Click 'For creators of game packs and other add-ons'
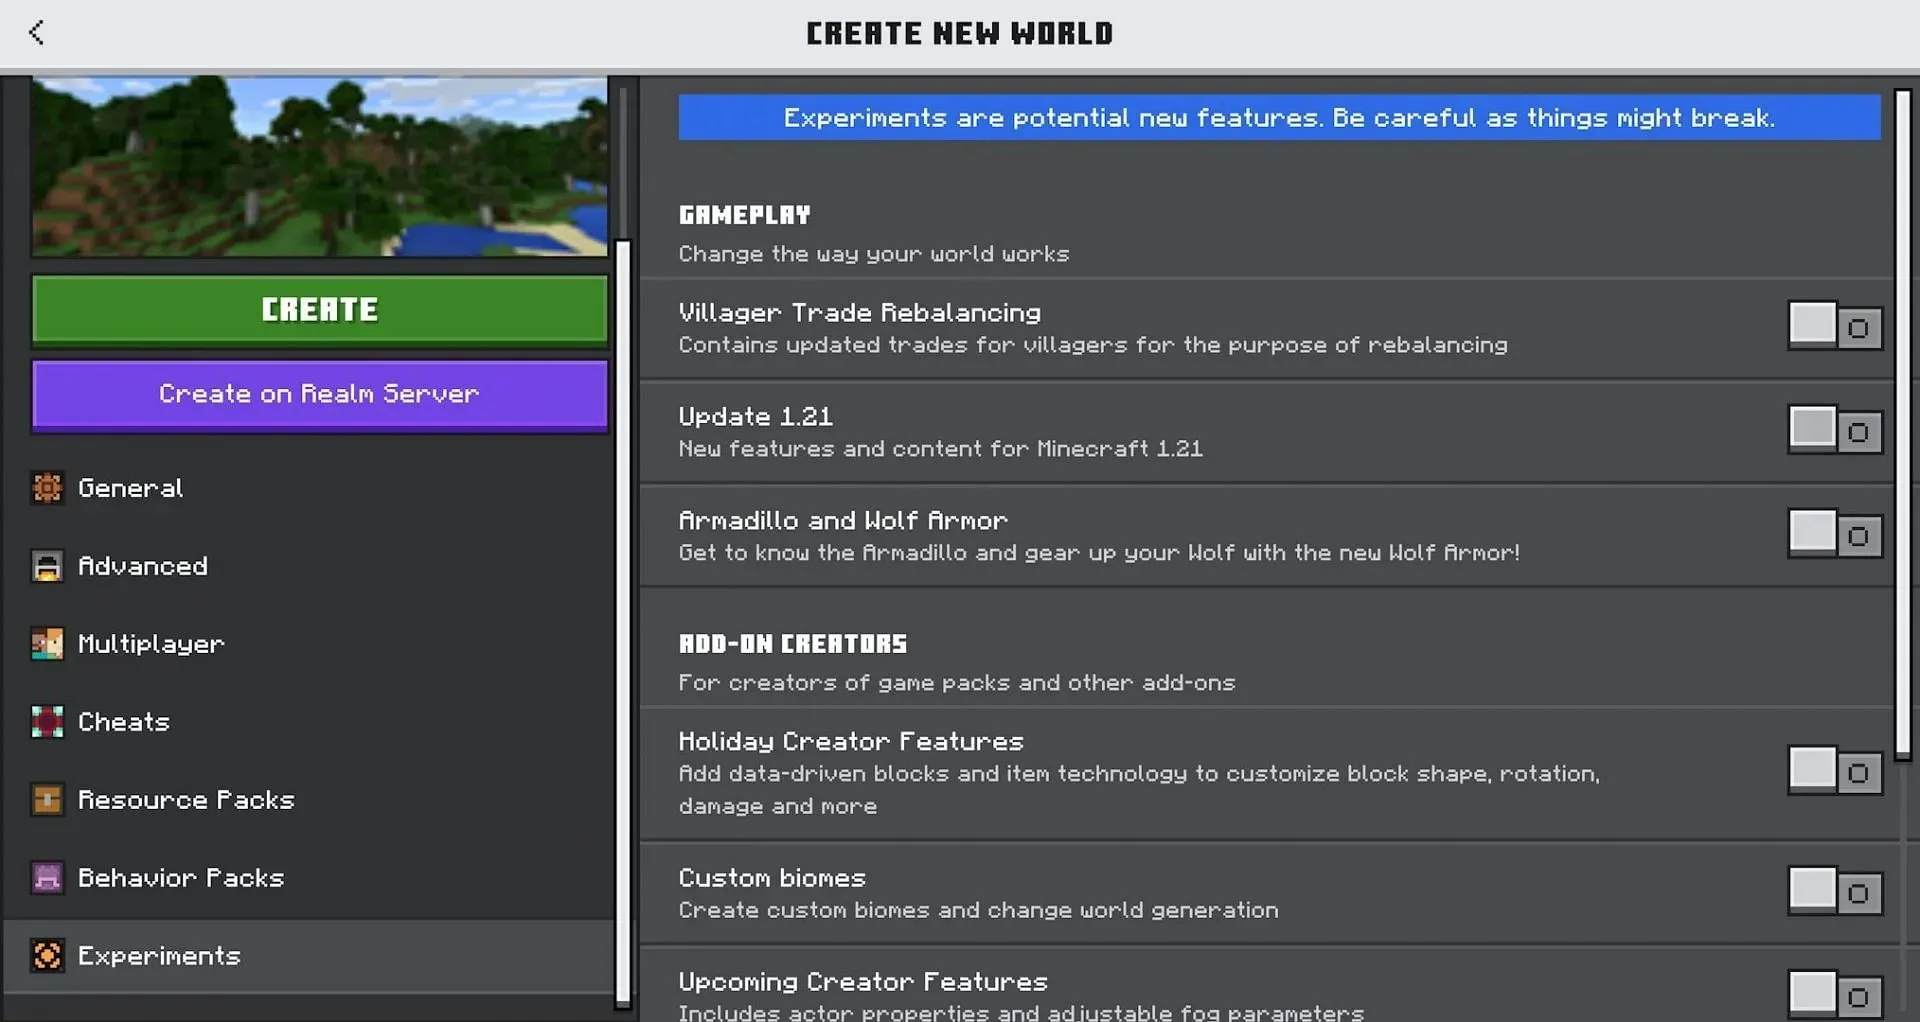Image resolution: width=1920 pixels, height=1022 pixels. point(957,683)
